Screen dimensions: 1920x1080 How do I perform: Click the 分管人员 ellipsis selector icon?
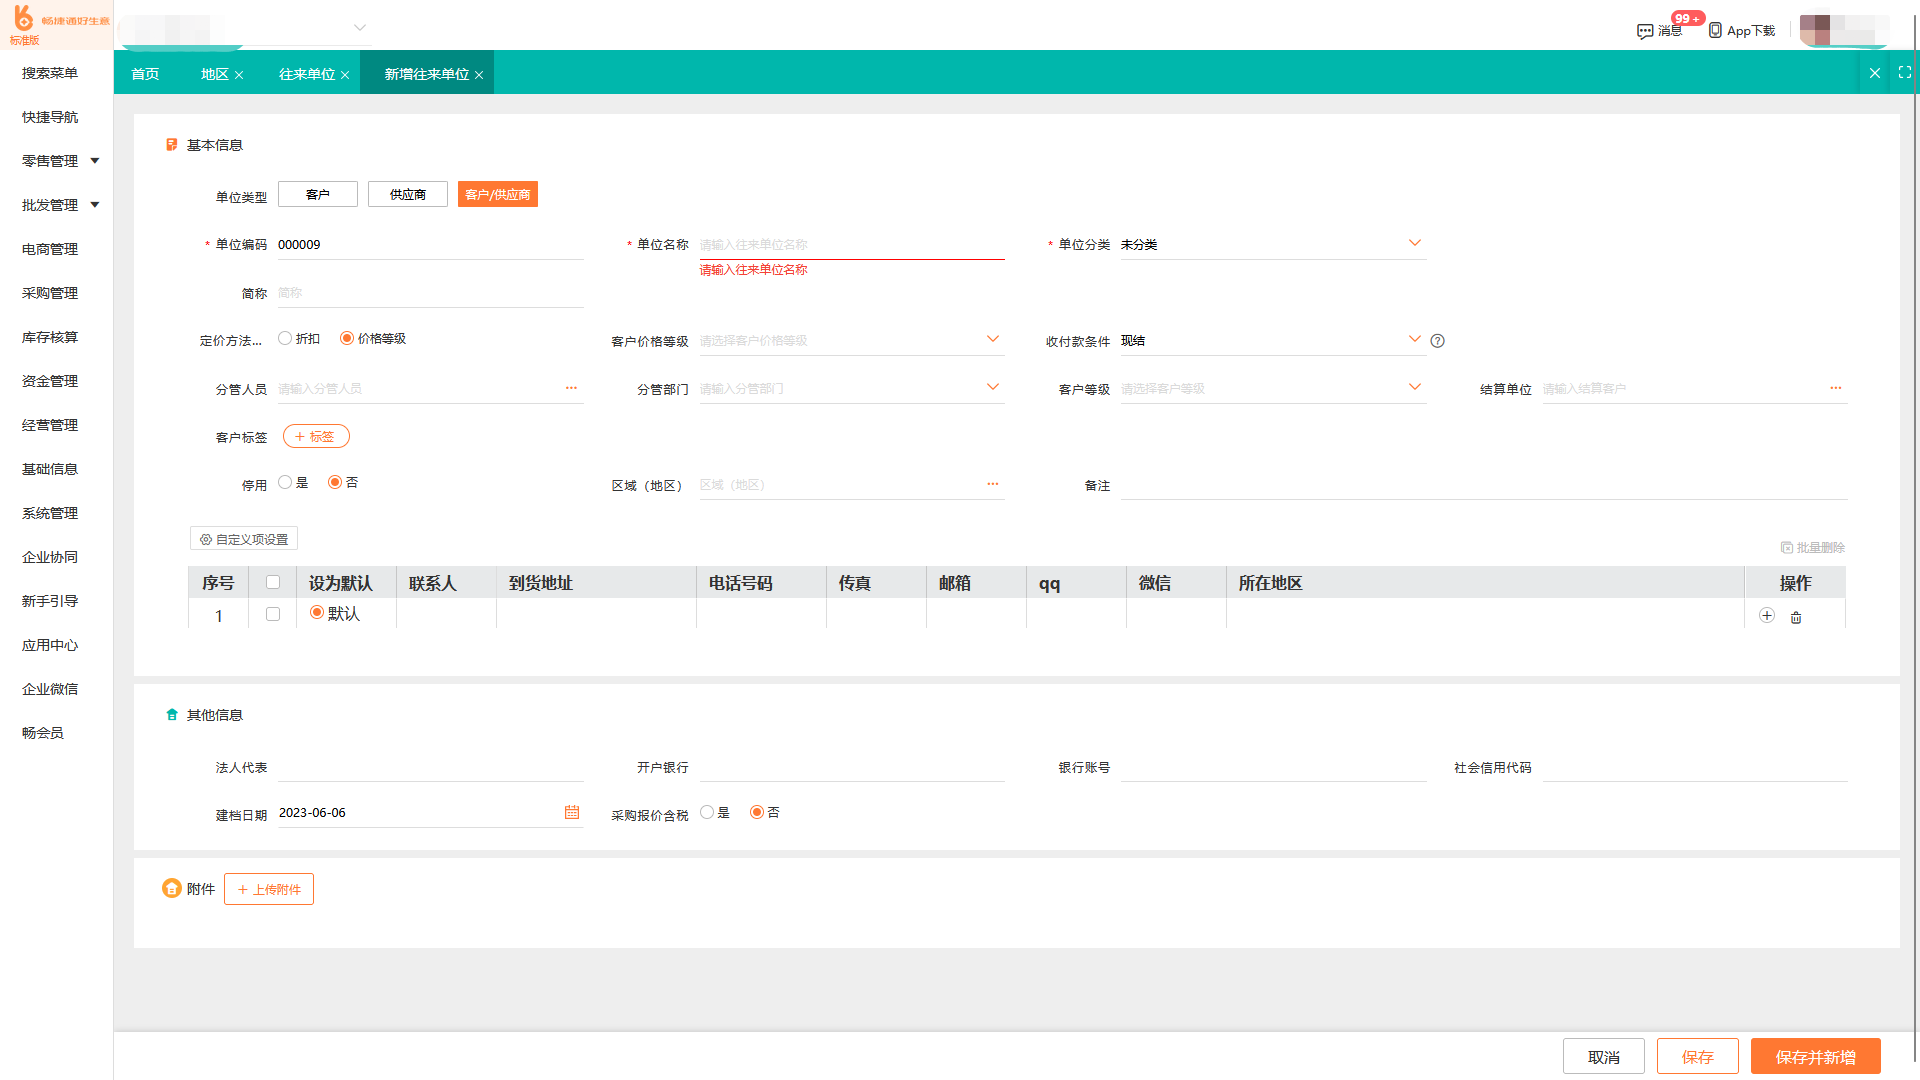point(572,388)
